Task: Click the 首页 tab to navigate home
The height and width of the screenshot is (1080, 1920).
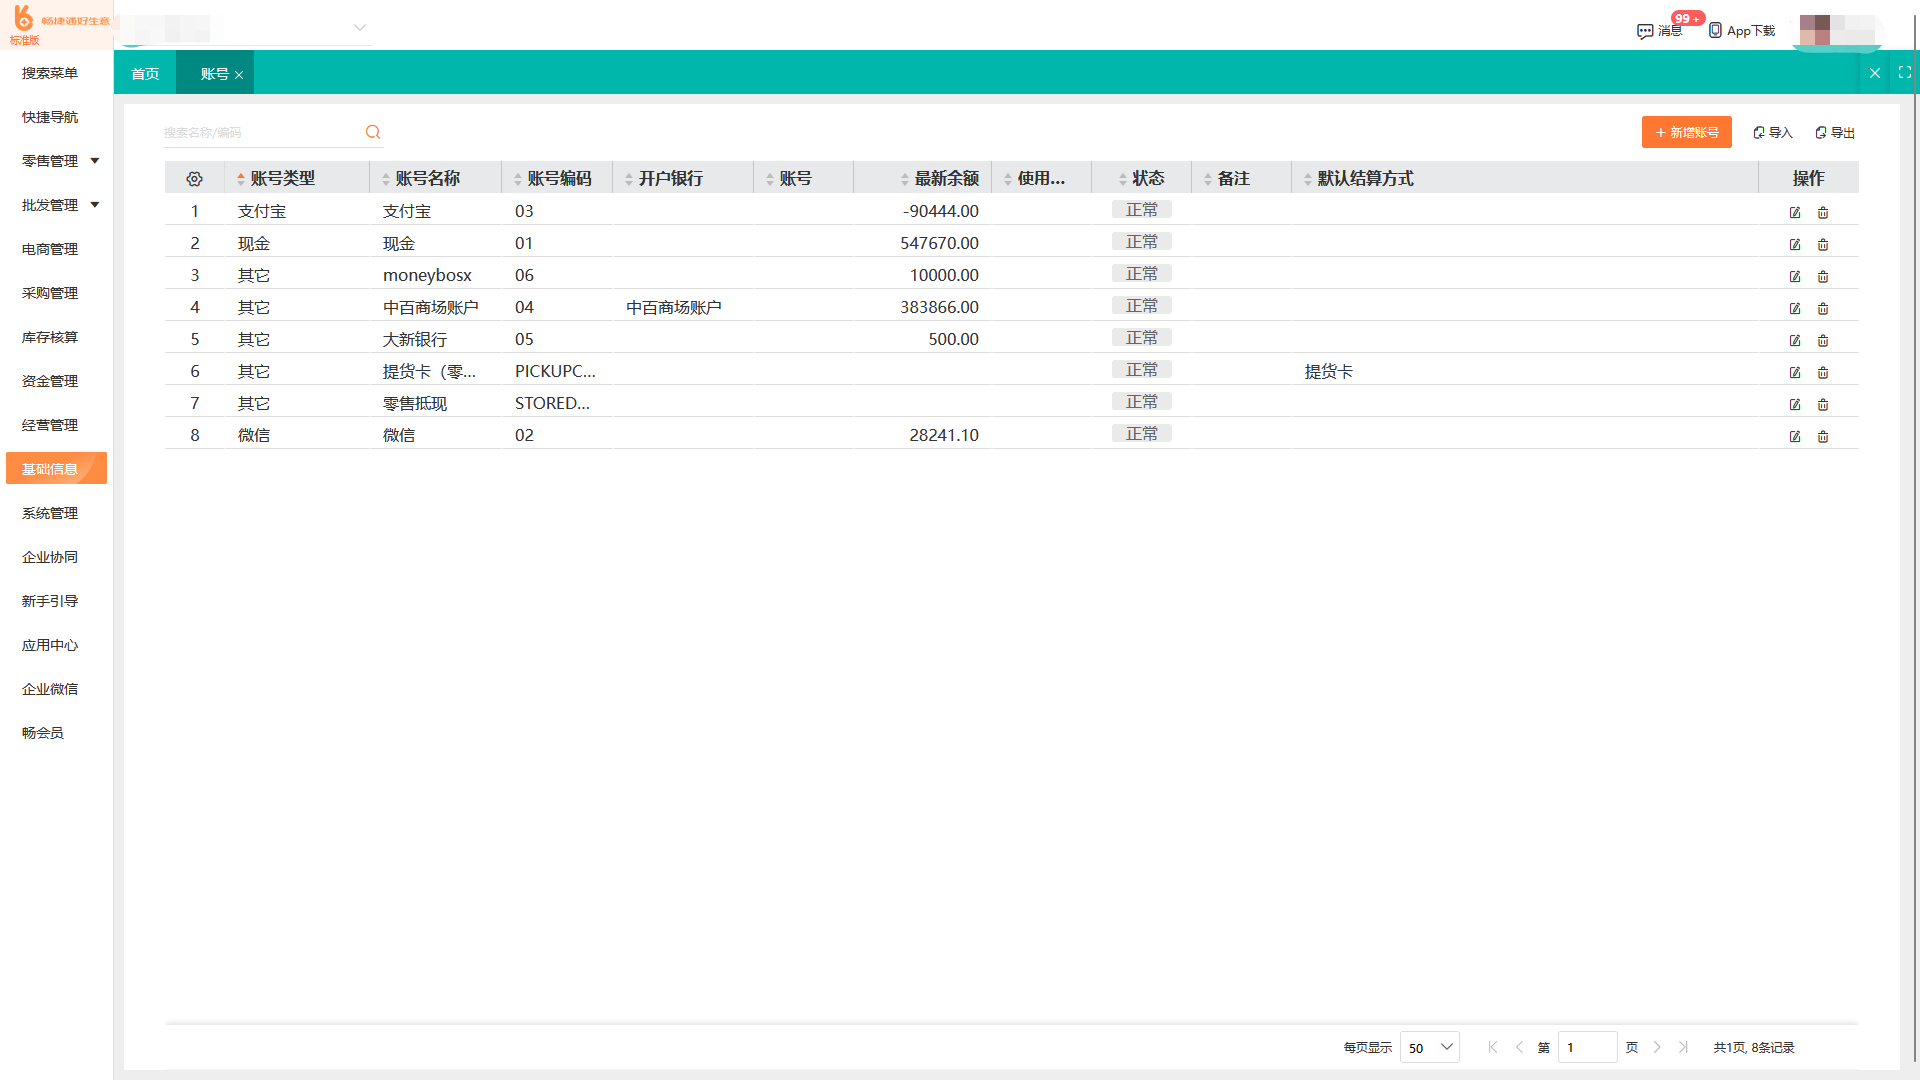Action: pos(146,73)
